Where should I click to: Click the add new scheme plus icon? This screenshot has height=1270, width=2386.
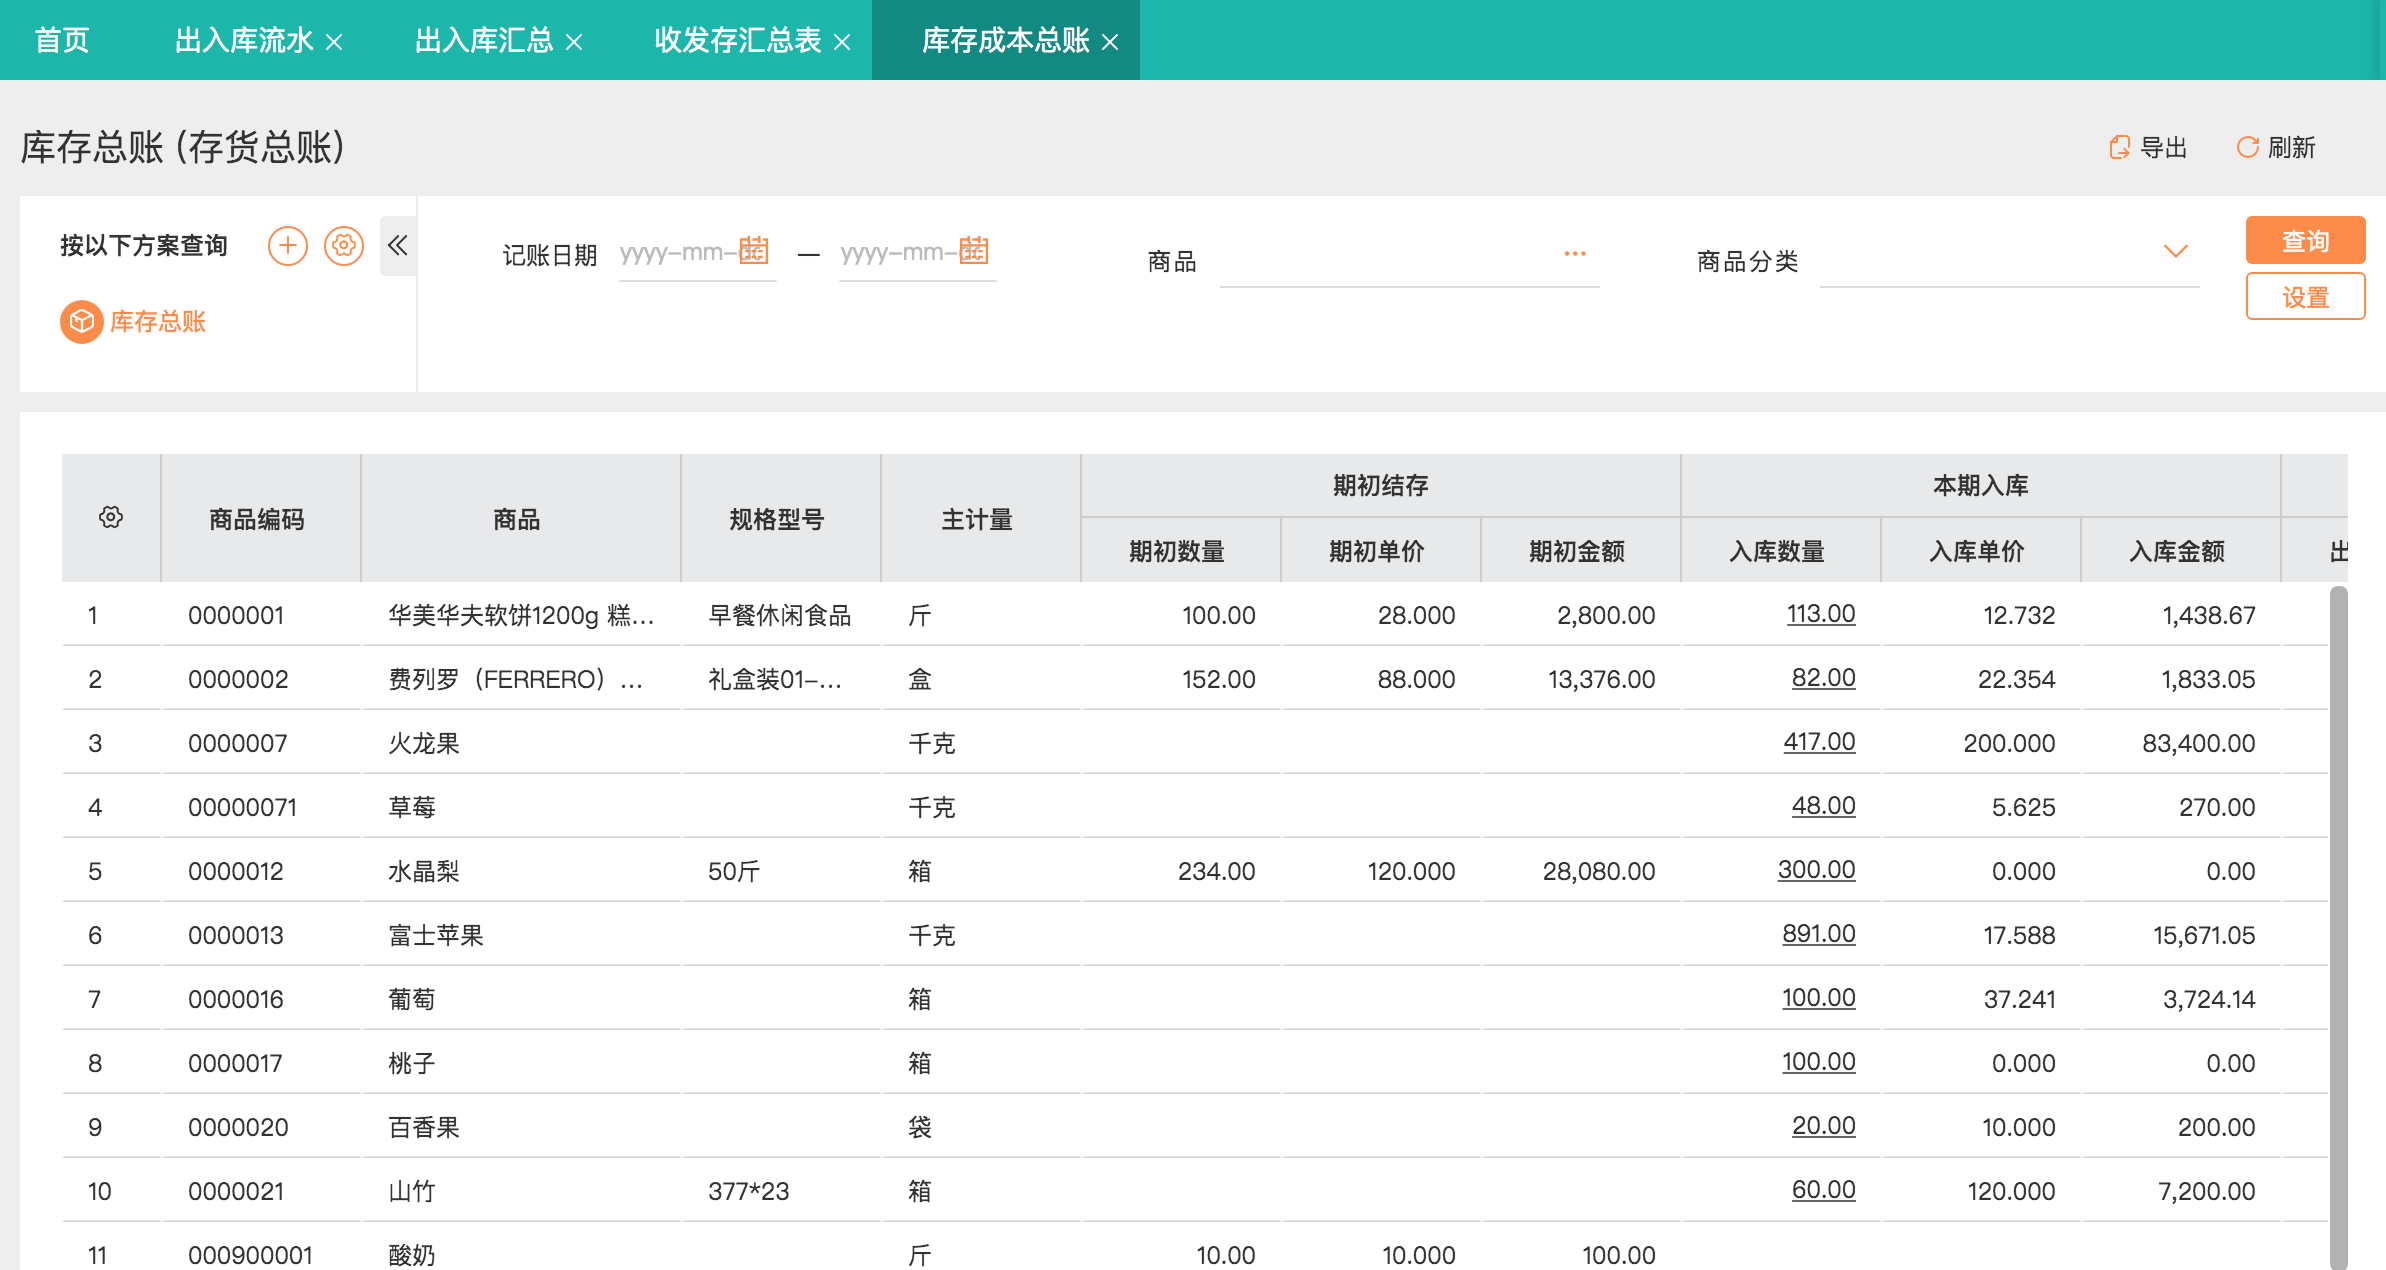pyautogui.click(x=289, y=246)
